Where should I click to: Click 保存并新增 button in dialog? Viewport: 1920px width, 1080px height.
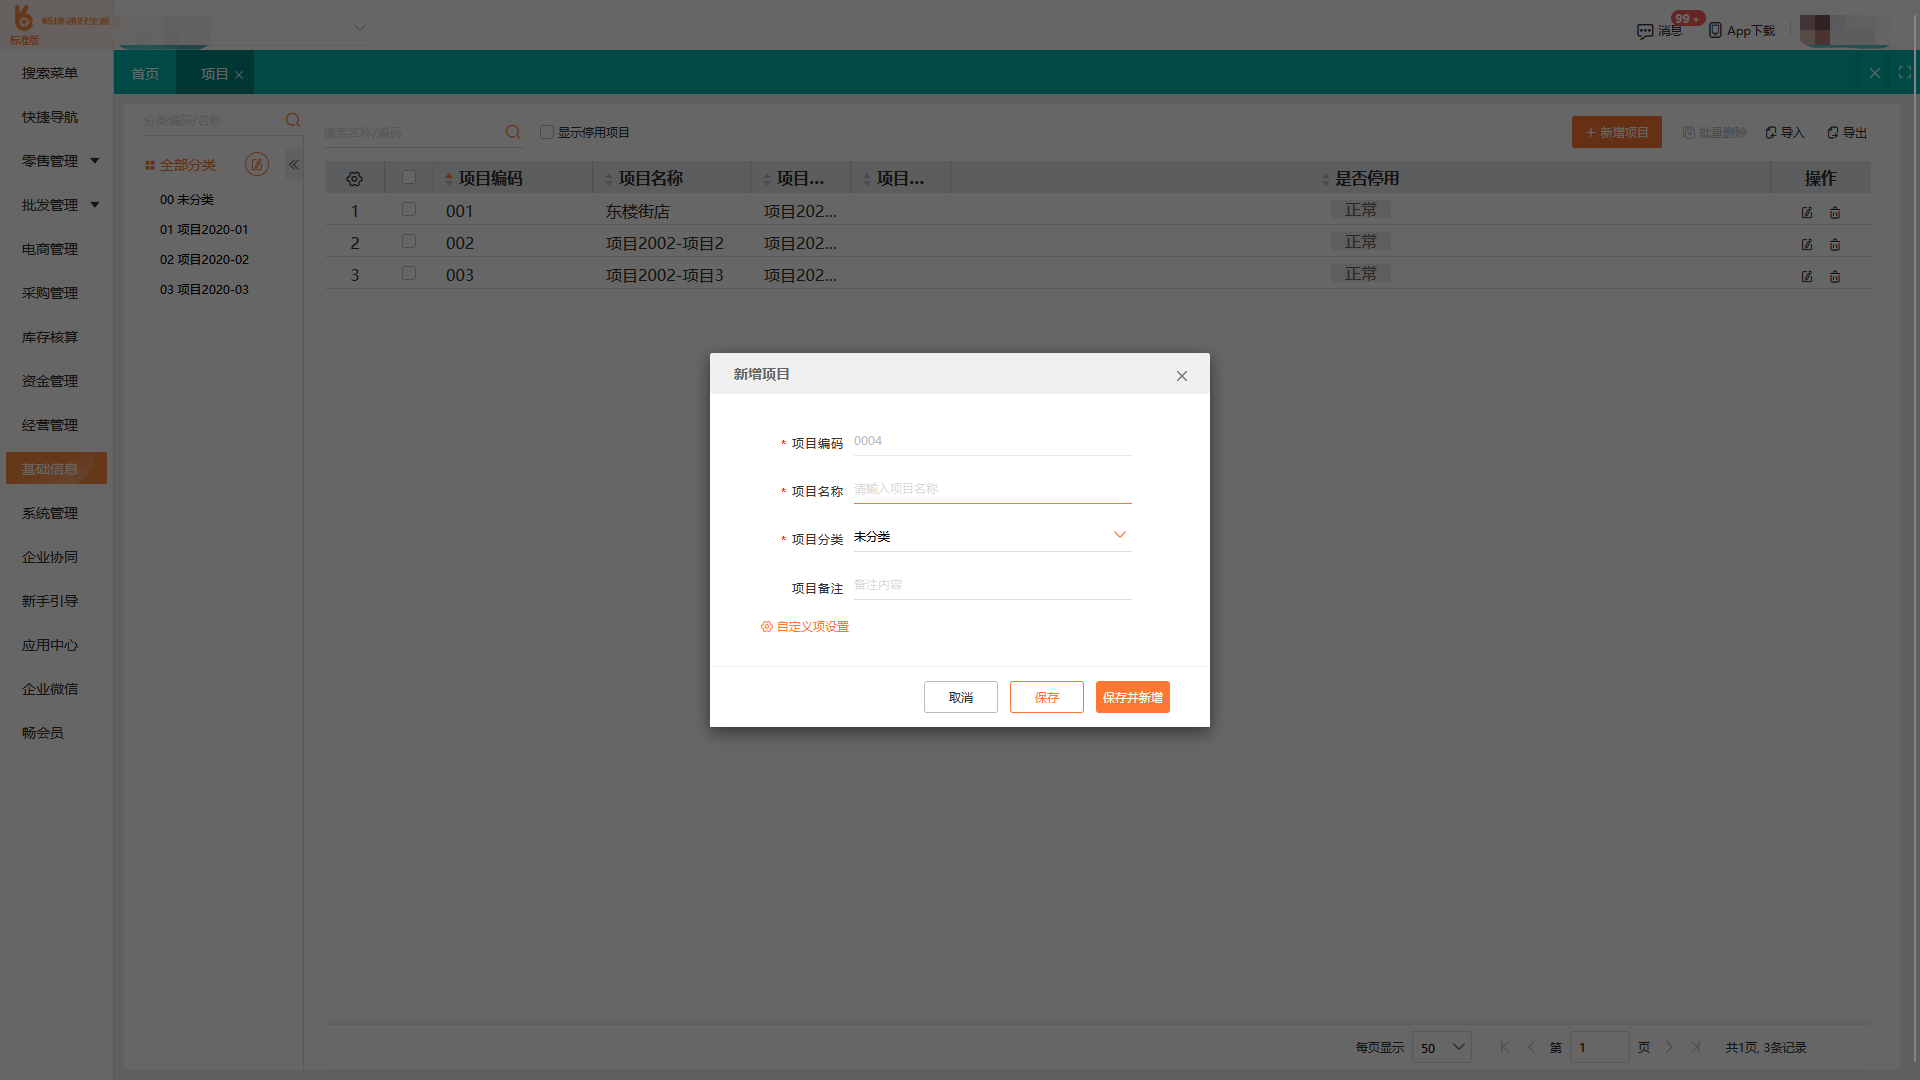[x=1131, y=696]
